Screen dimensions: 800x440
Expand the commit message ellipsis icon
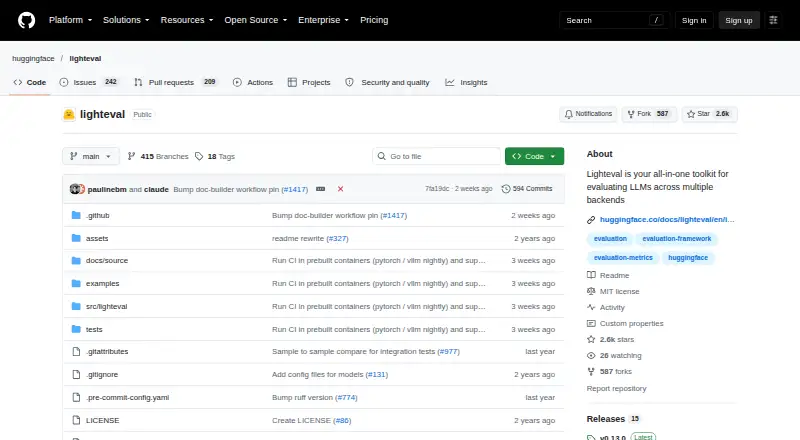coord(320,189)
